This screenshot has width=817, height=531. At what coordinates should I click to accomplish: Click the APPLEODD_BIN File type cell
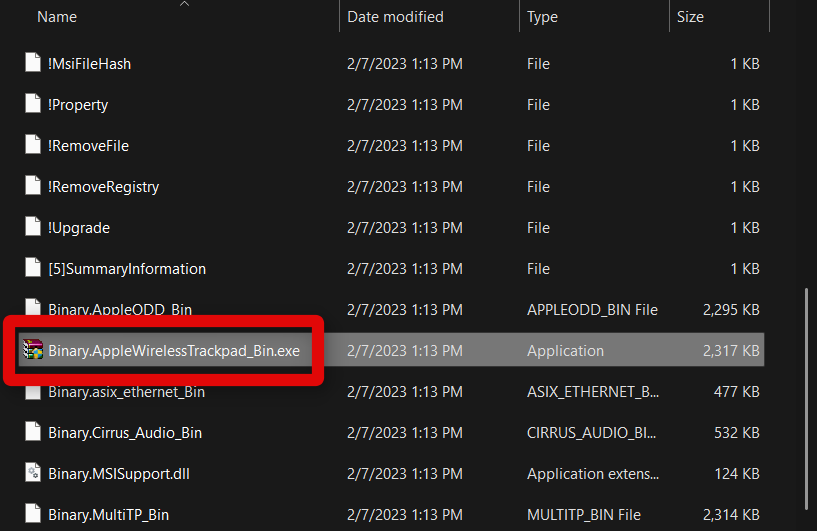[592, 310]
